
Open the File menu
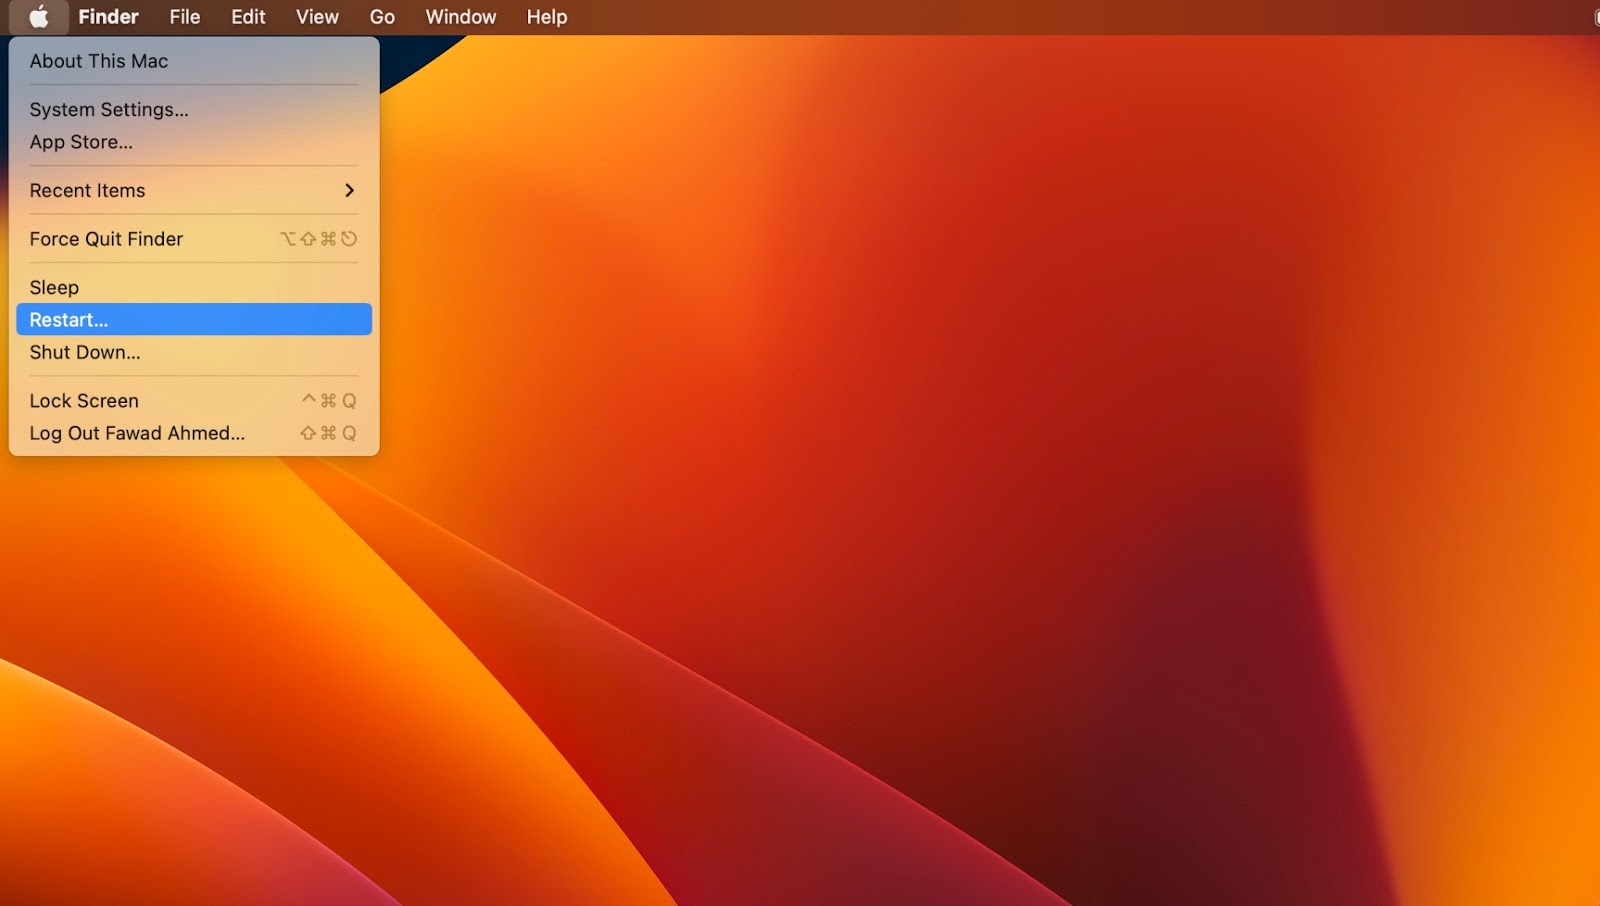pyautogui.click(x=184, y=16)
